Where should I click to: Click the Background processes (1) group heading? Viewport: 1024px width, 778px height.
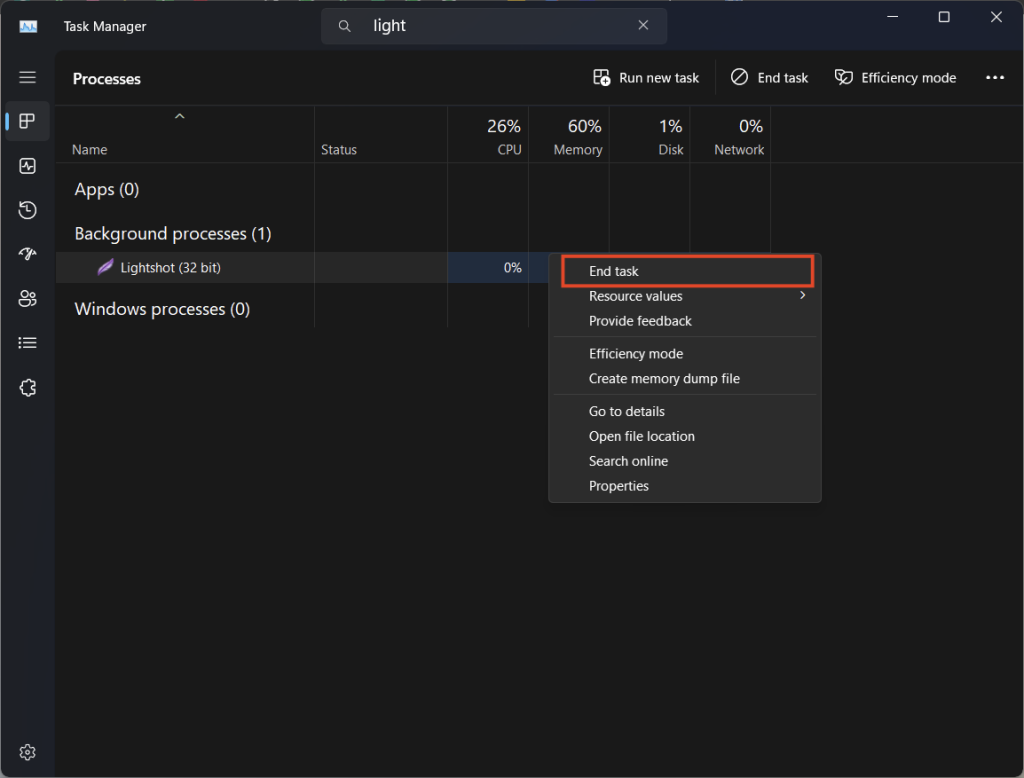[x=172, y=234]
